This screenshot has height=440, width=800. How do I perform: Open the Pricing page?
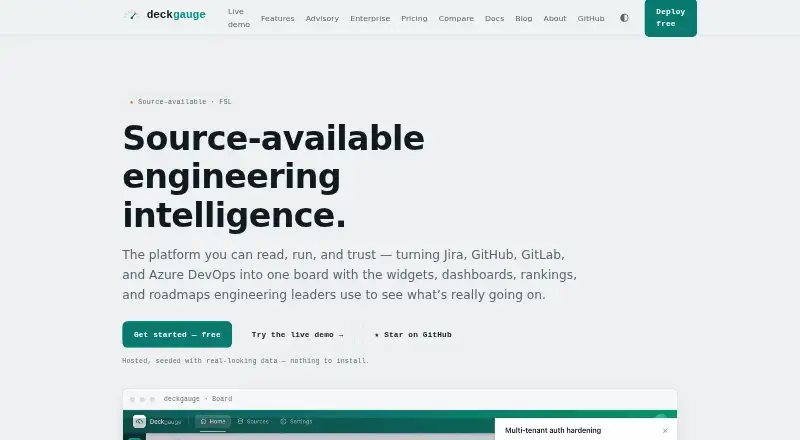point(414,18)
